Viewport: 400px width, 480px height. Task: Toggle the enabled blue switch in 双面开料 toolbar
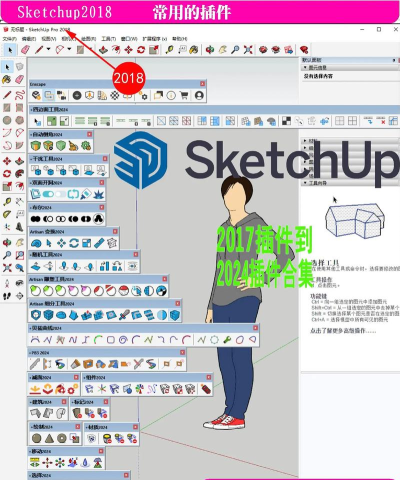pyautogui.click(x=48, y=194)
